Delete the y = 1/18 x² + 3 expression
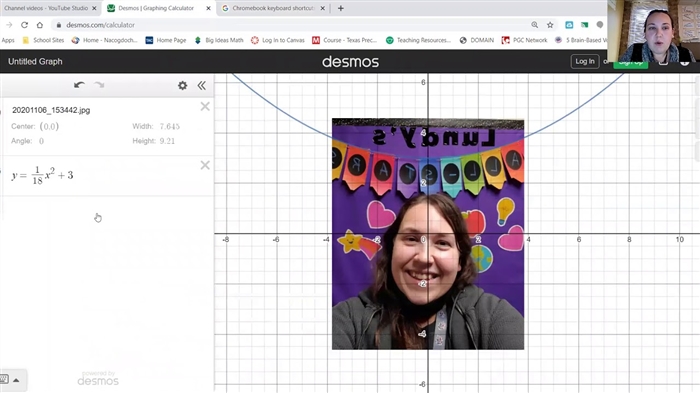700x393 pixels. tap(205, 165)
